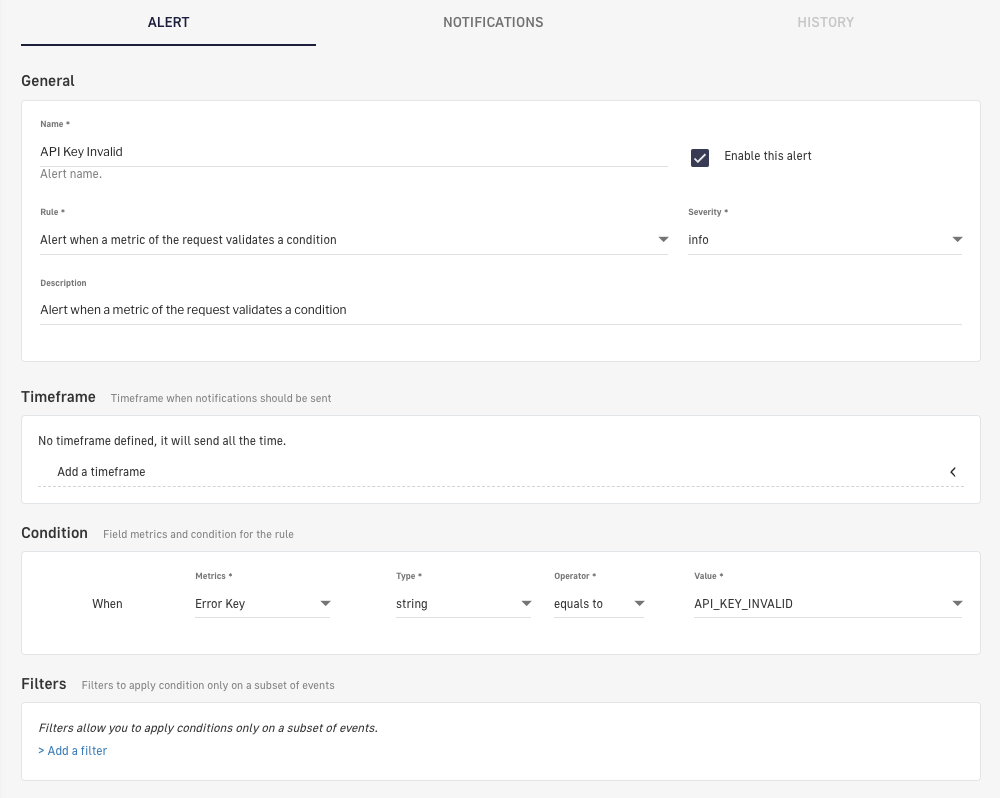This screenshot has width=1000, height=798.
Task: Uncheck the Enable this alert checkbox
Action: click(x=700, y=157)
